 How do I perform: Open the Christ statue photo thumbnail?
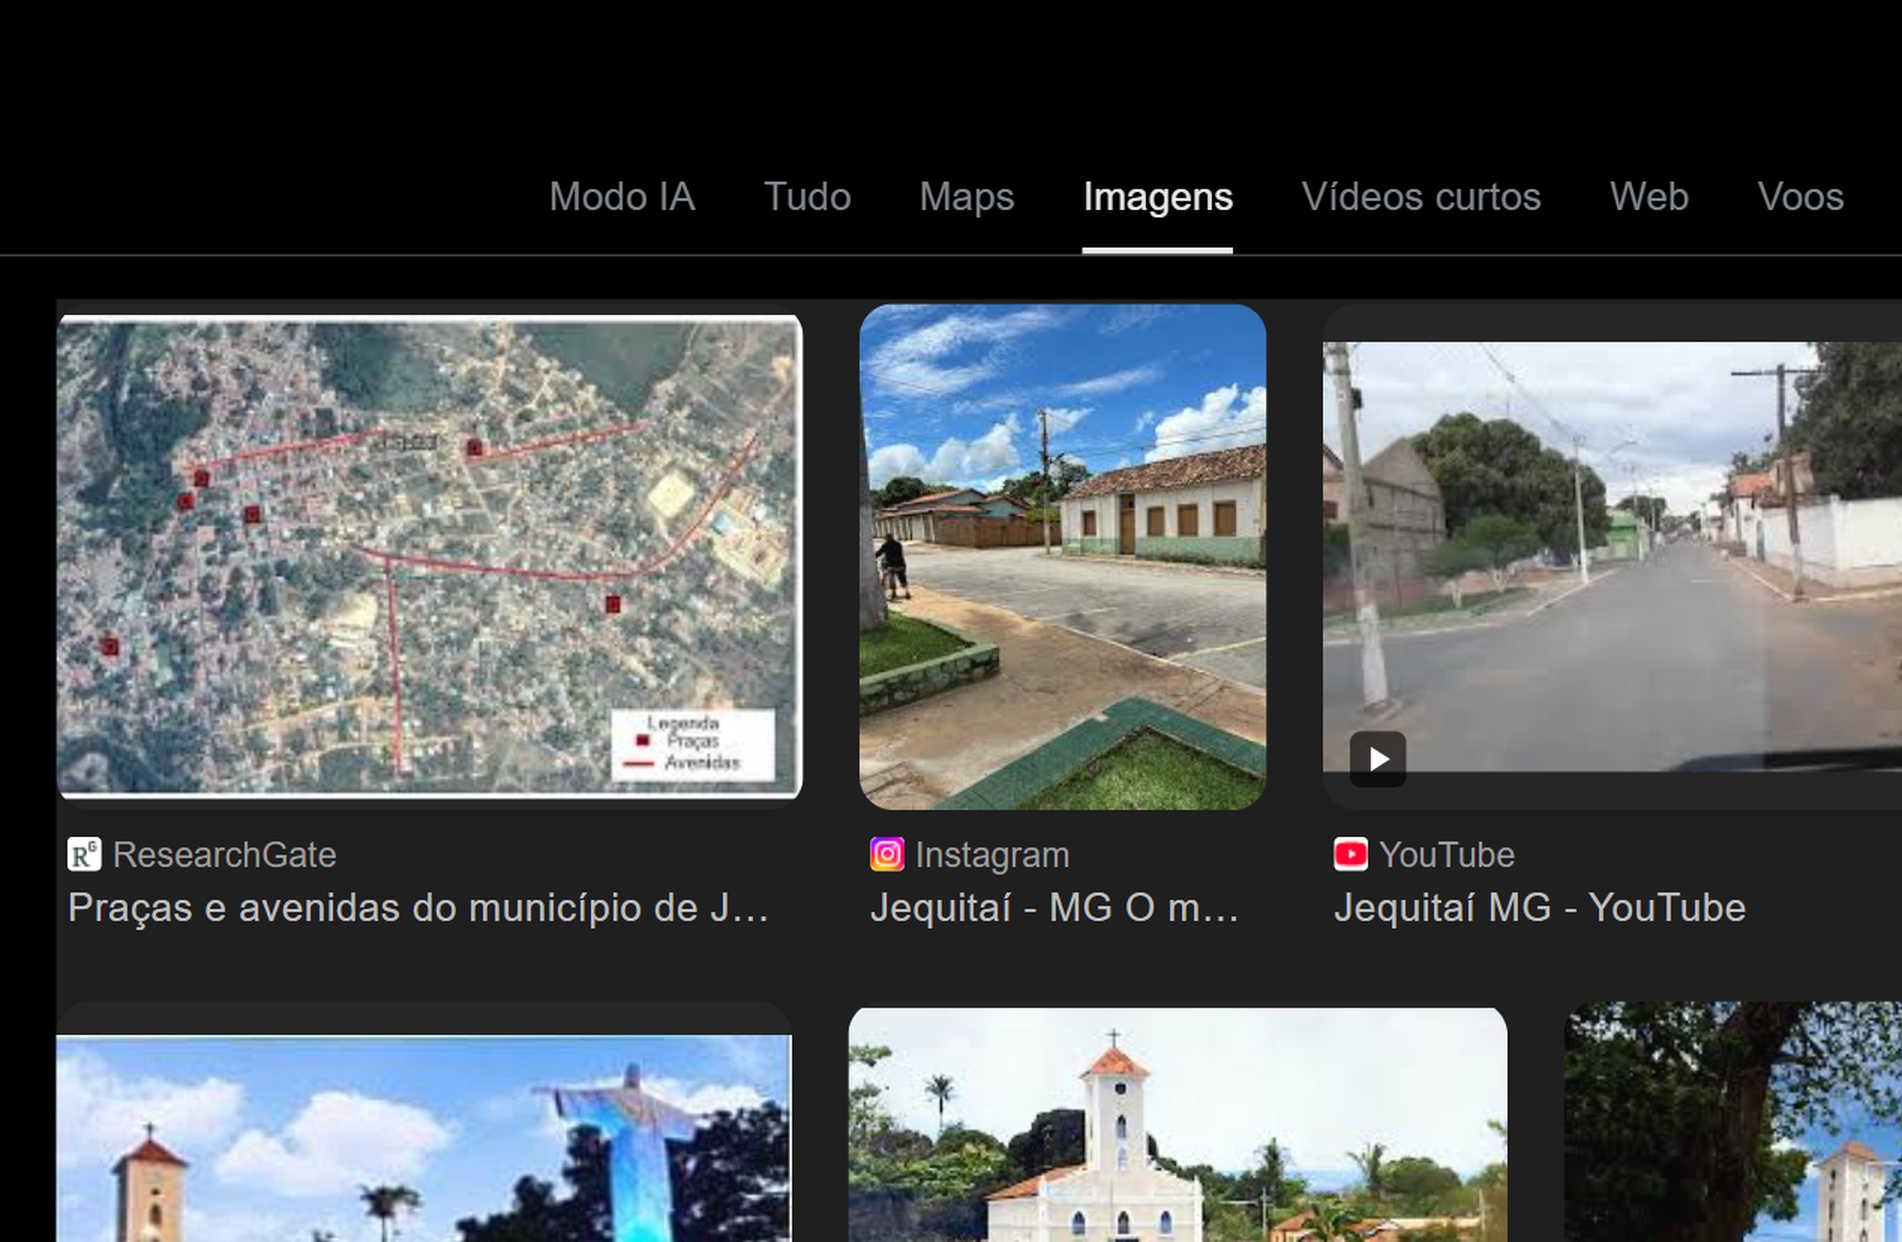click(424, 1140)
